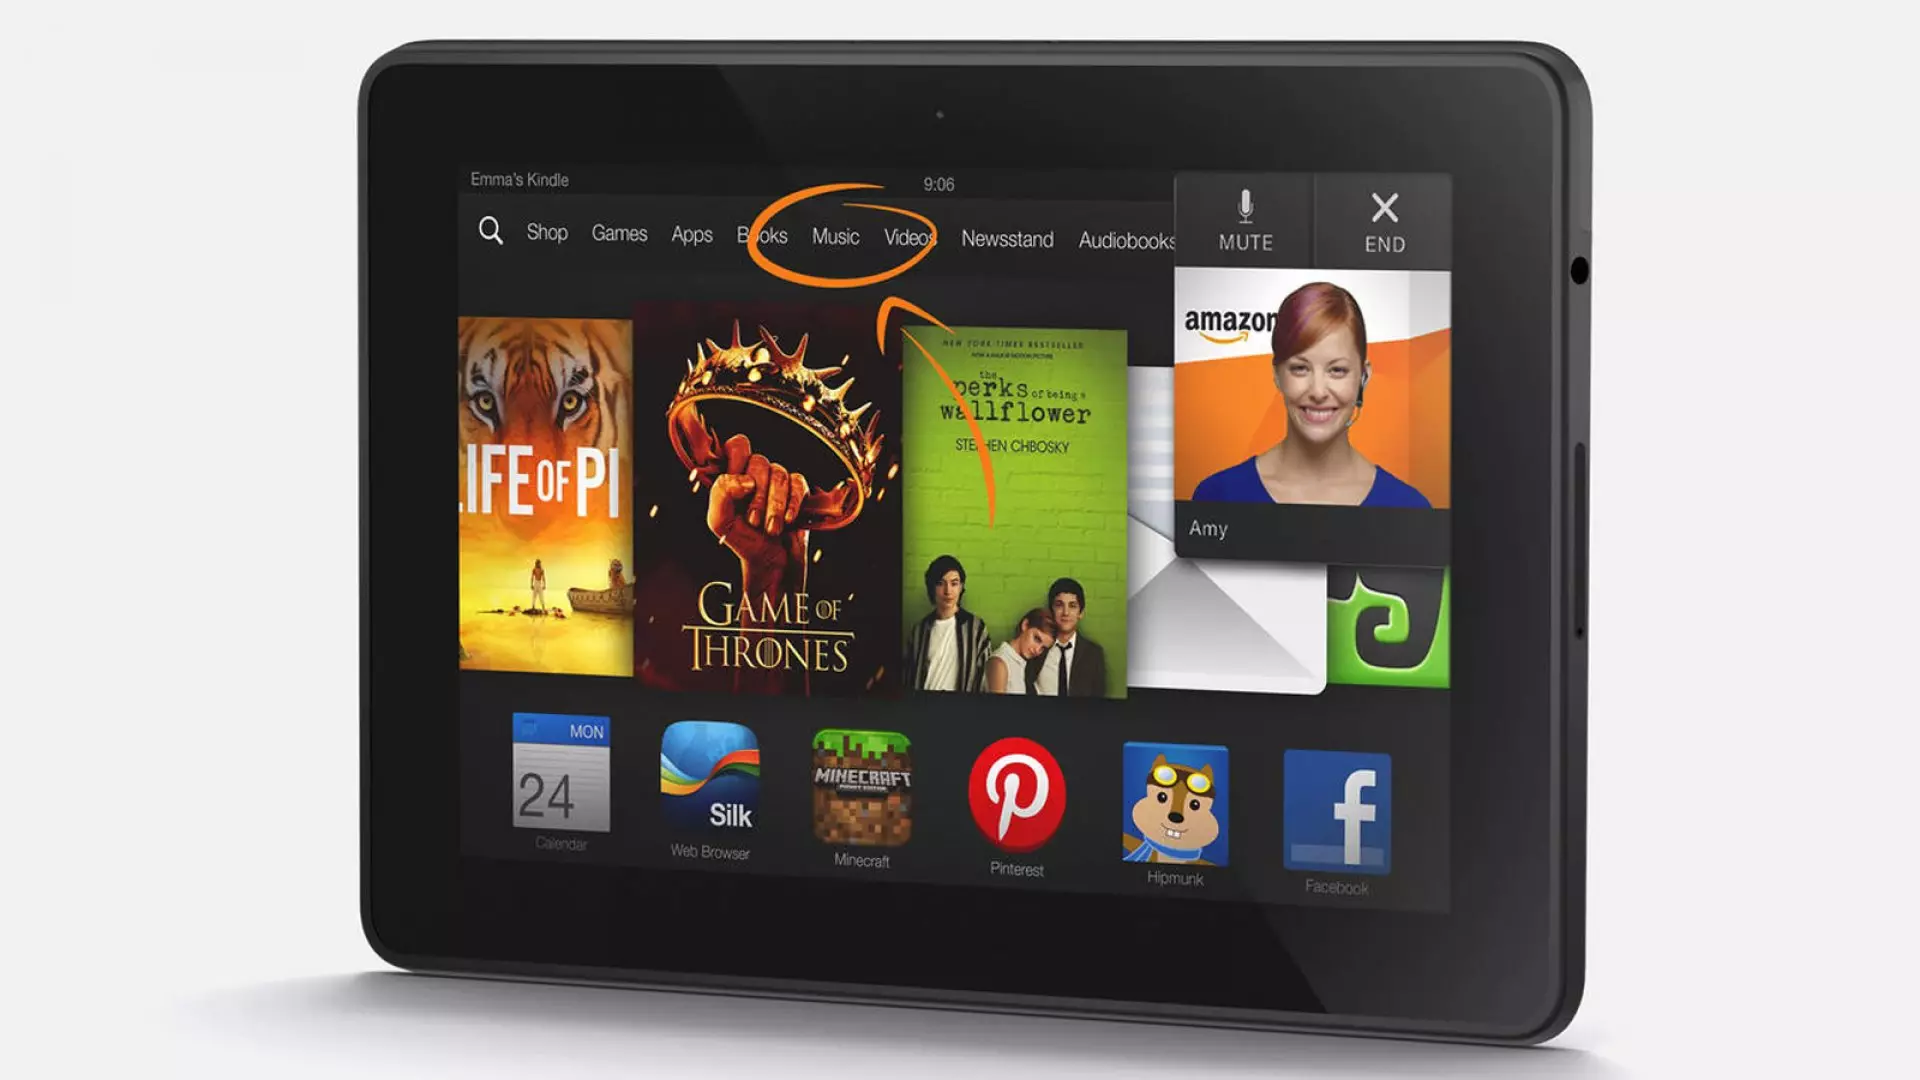The image size is (1920, 1080).
Task: Open the Newsstand section menu item
Action: click(x=1007, y=237)
